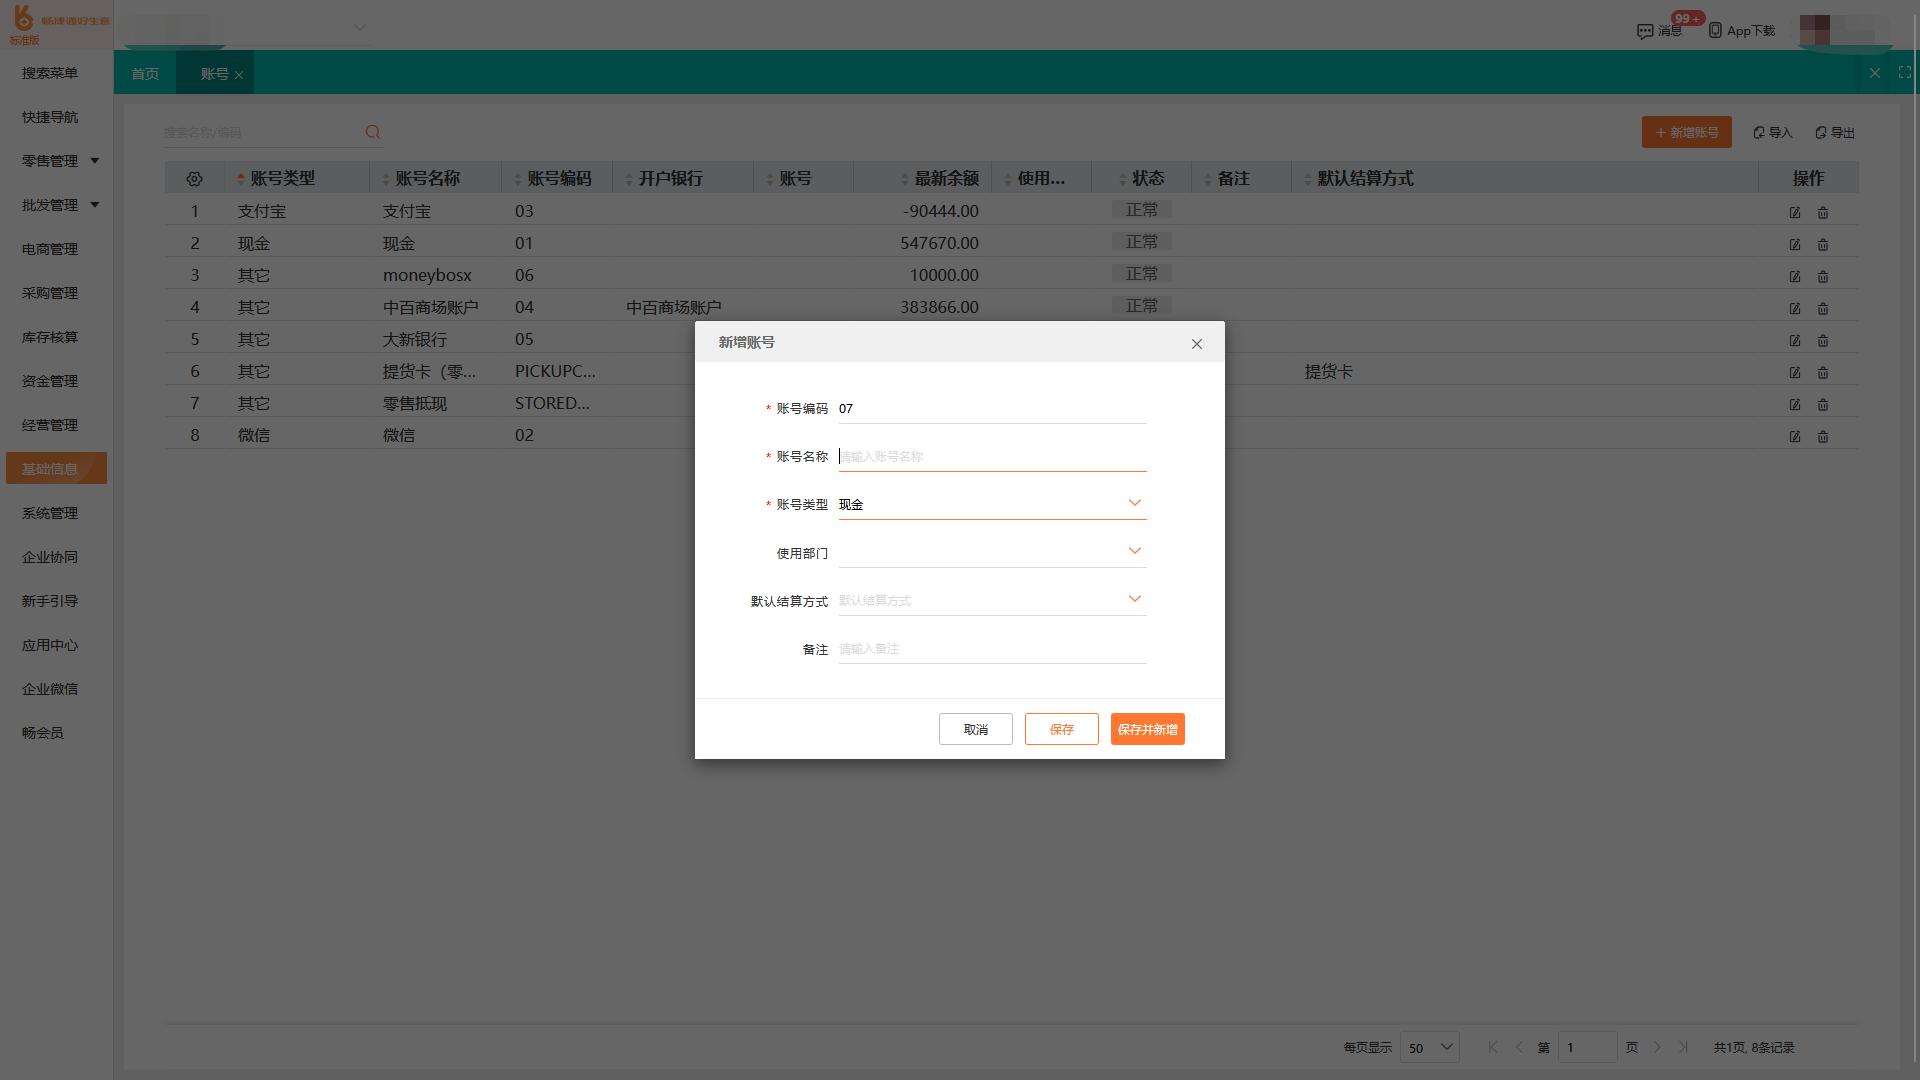
Task: Click the search magnifier icon
Action: click(373, 132)
